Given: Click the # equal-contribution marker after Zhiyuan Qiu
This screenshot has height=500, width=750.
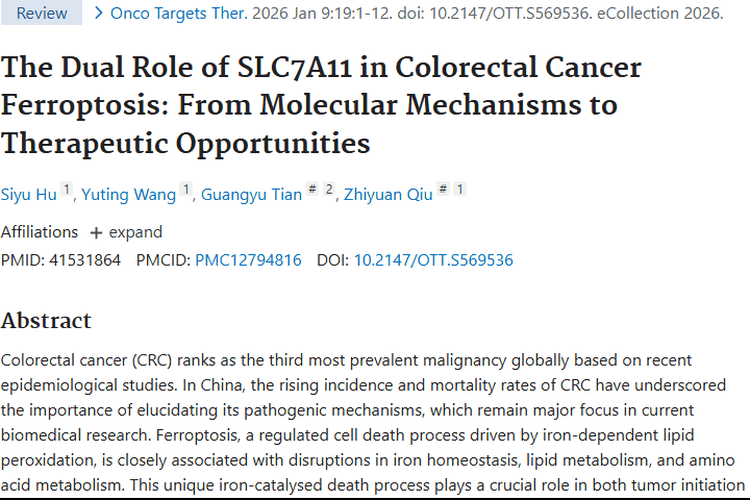Looking at the screenshot, I should pos(443,189).
